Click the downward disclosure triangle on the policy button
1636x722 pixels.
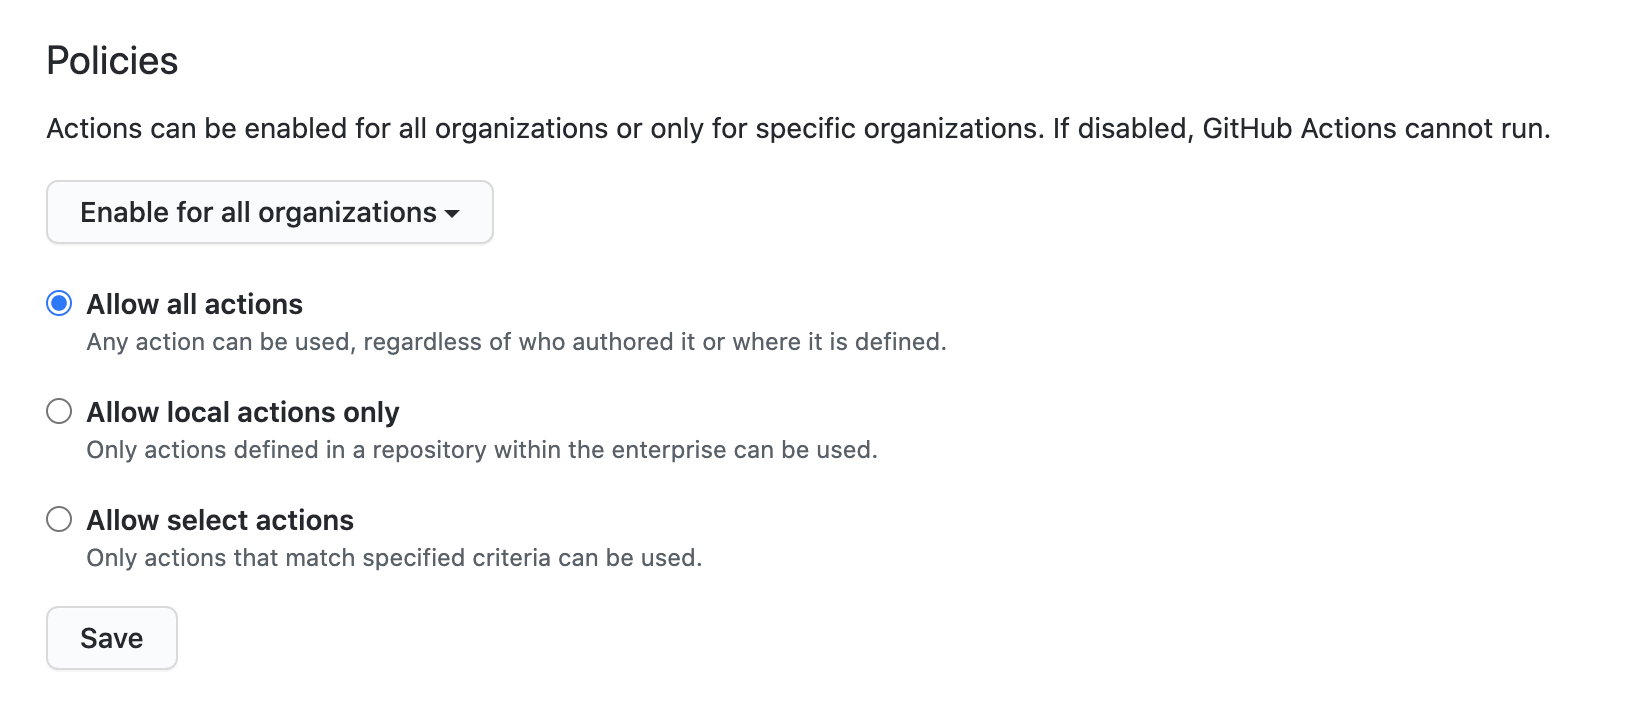455,213
